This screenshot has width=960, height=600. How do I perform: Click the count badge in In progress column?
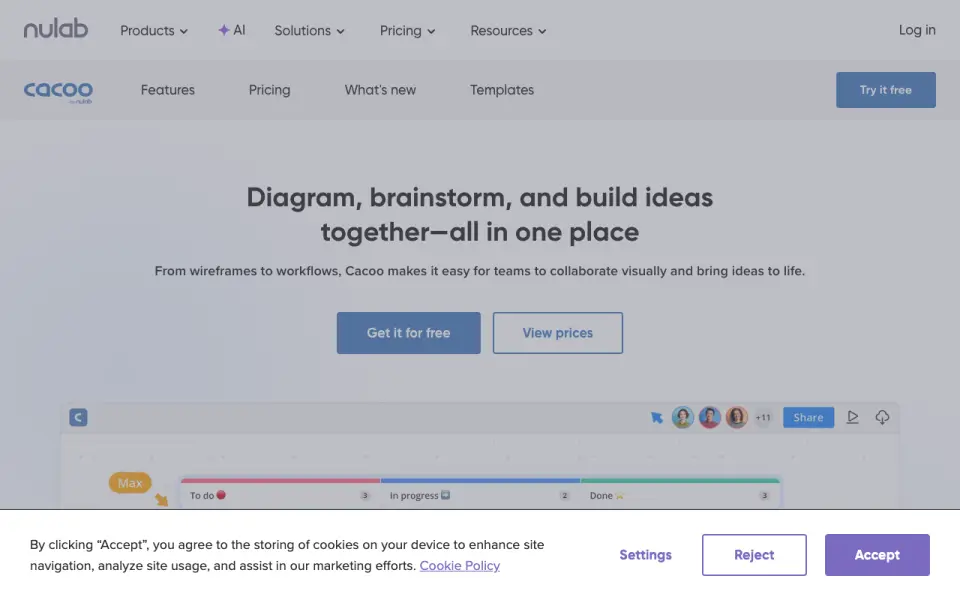(564, 495)
